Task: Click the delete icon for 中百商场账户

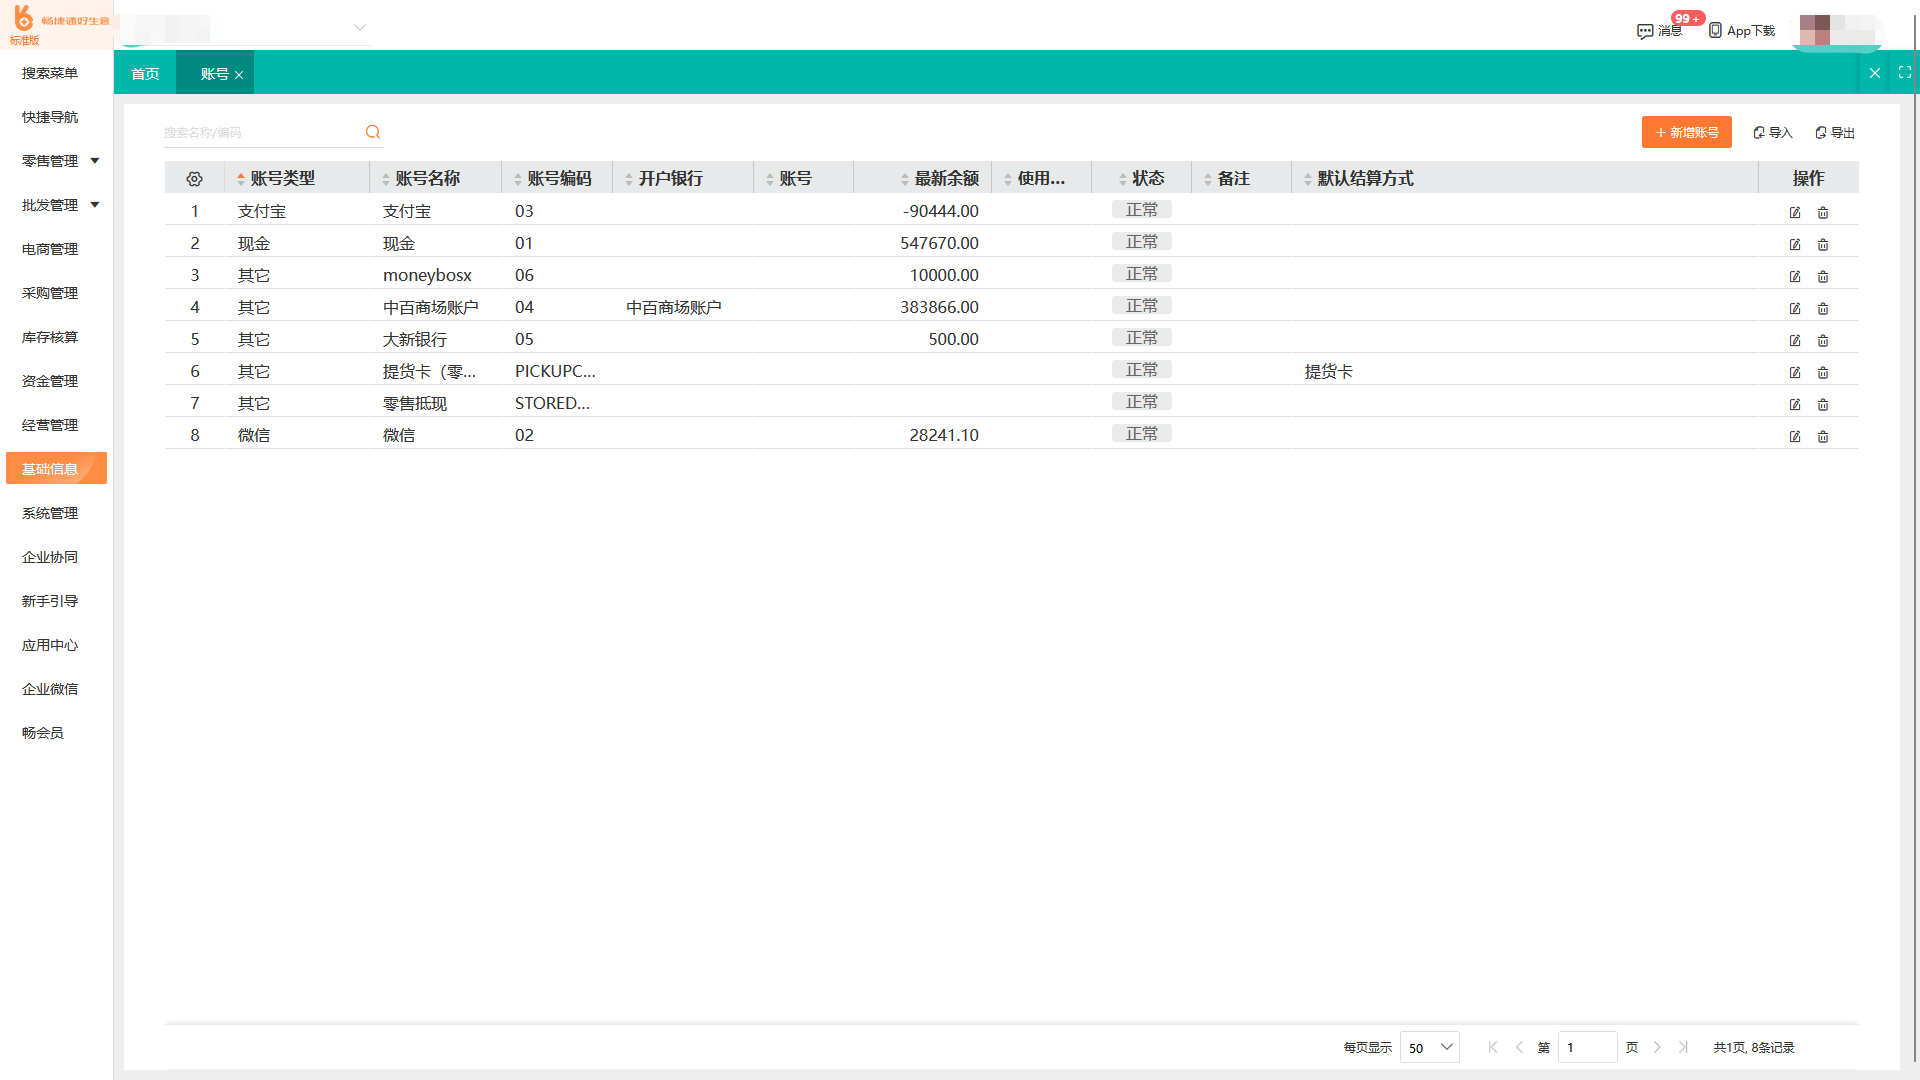Action: point(1824,306)
